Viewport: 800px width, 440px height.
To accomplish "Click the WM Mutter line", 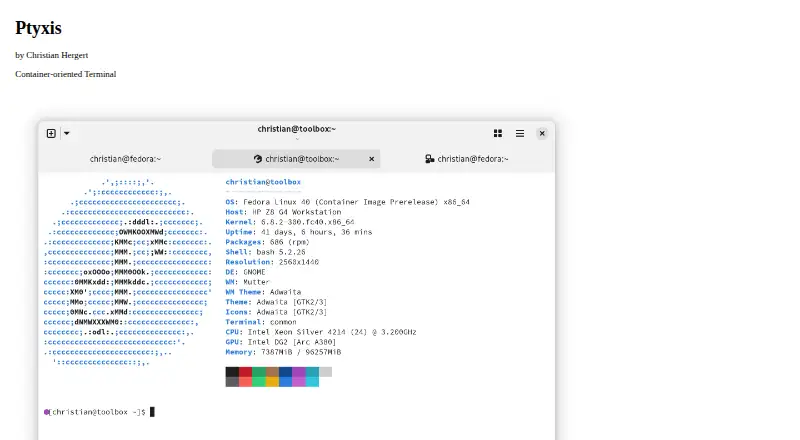I will pyautogui.click(x=247, y=282).
